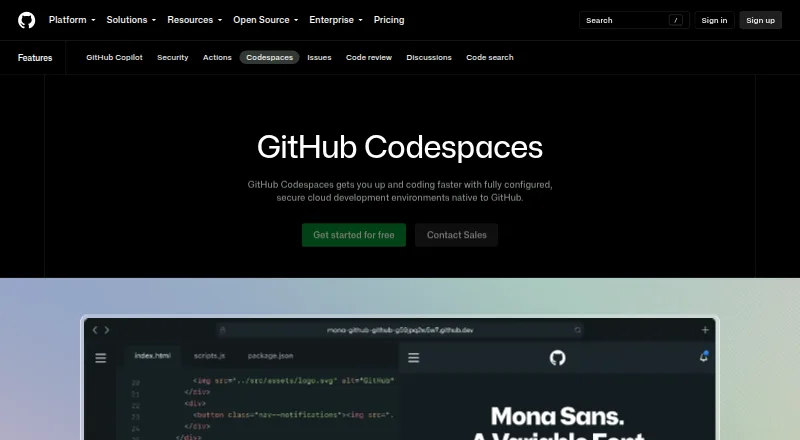This screenshot has height=440, width=800.
Task: Click the Mona Sans heading in preview
Action: point(557,417)
